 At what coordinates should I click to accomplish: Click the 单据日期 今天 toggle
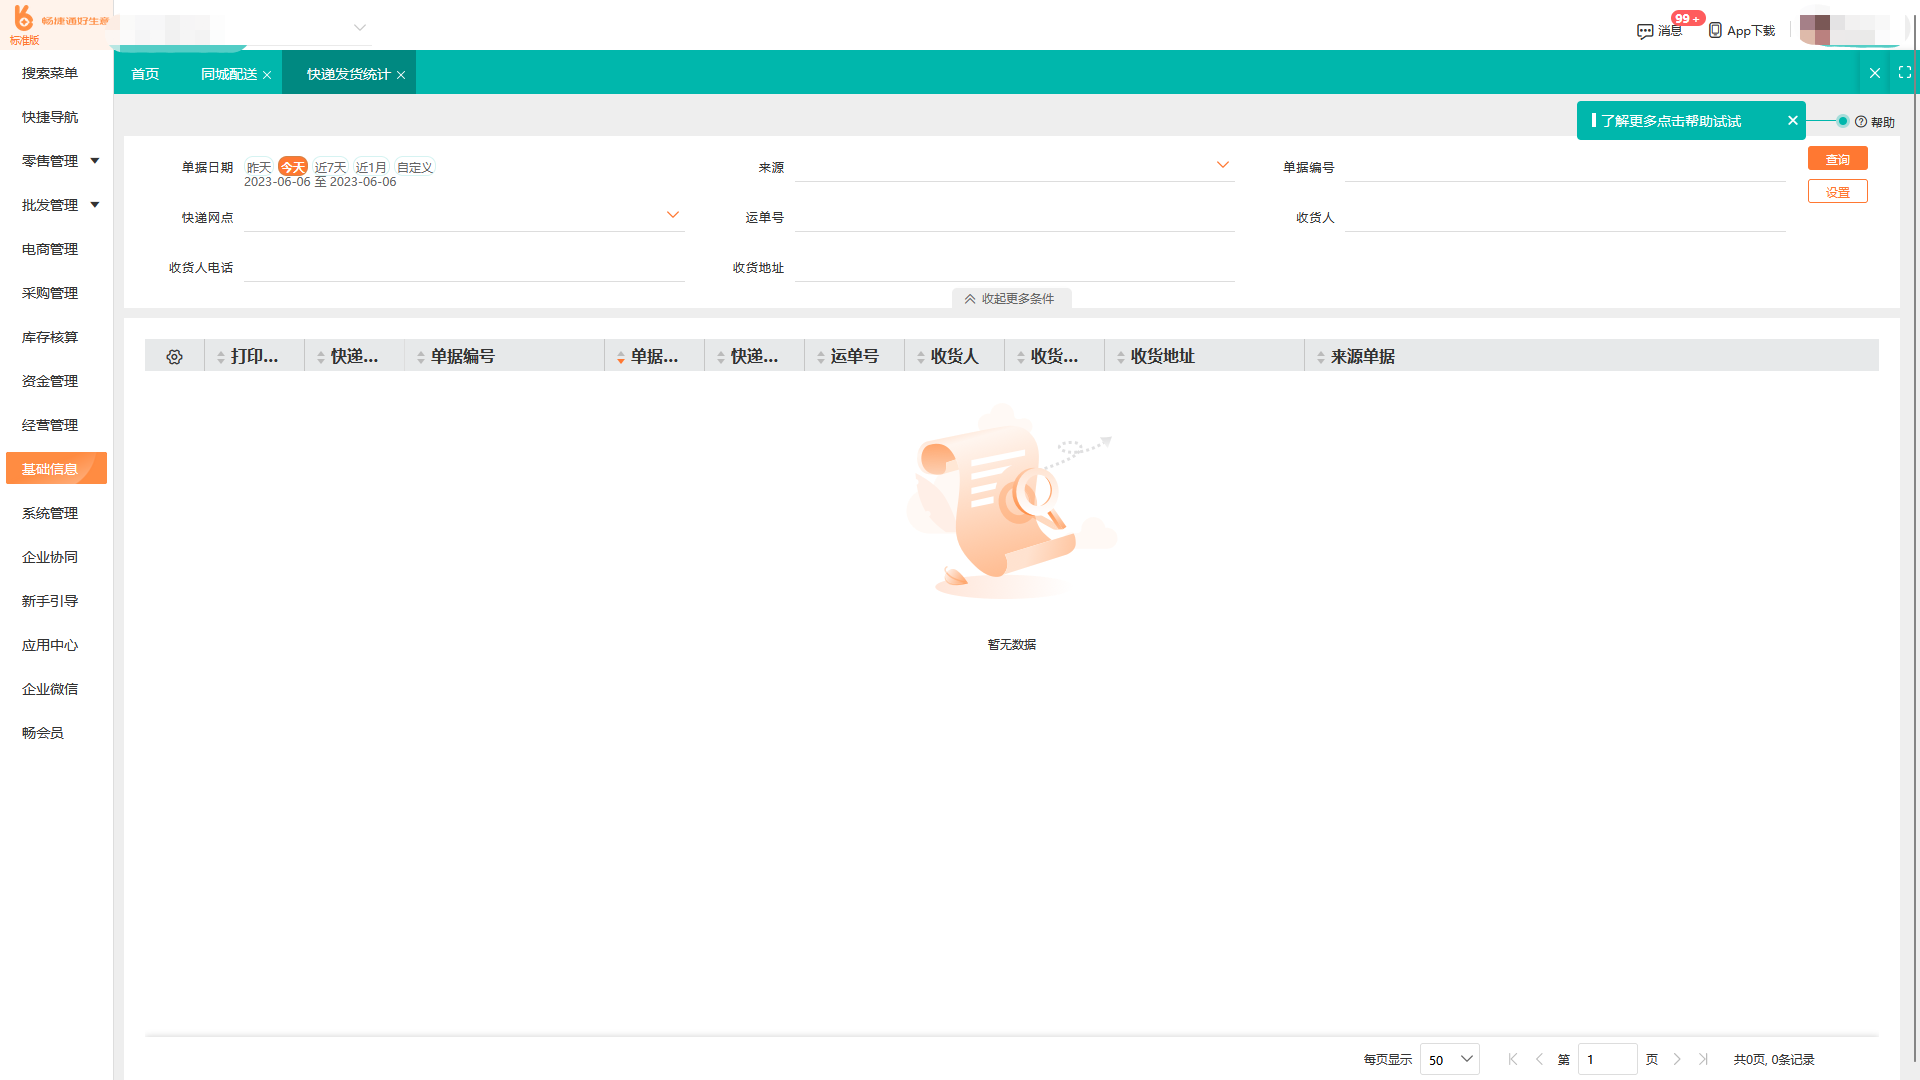pos(291,167)
